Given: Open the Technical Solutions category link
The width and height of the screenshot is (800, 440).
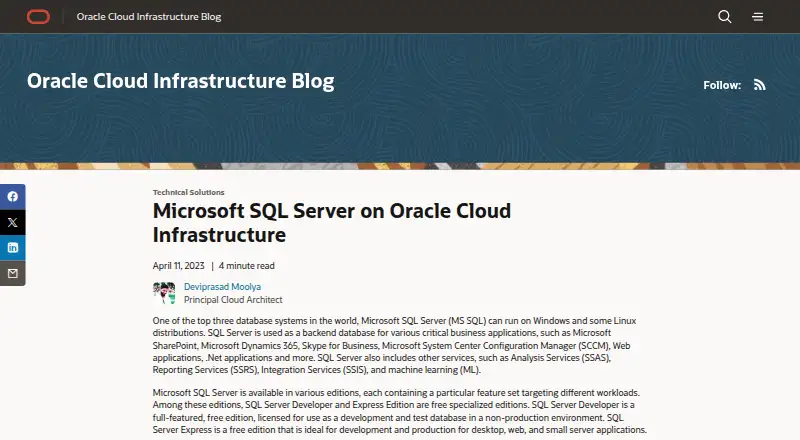Looking at the screenshot, I should (188, 192).
